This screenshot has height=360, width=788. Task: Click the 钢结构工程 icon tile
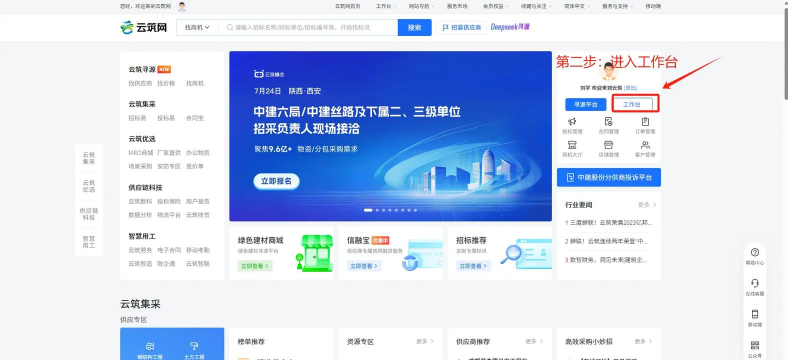[x=149, y=350]
